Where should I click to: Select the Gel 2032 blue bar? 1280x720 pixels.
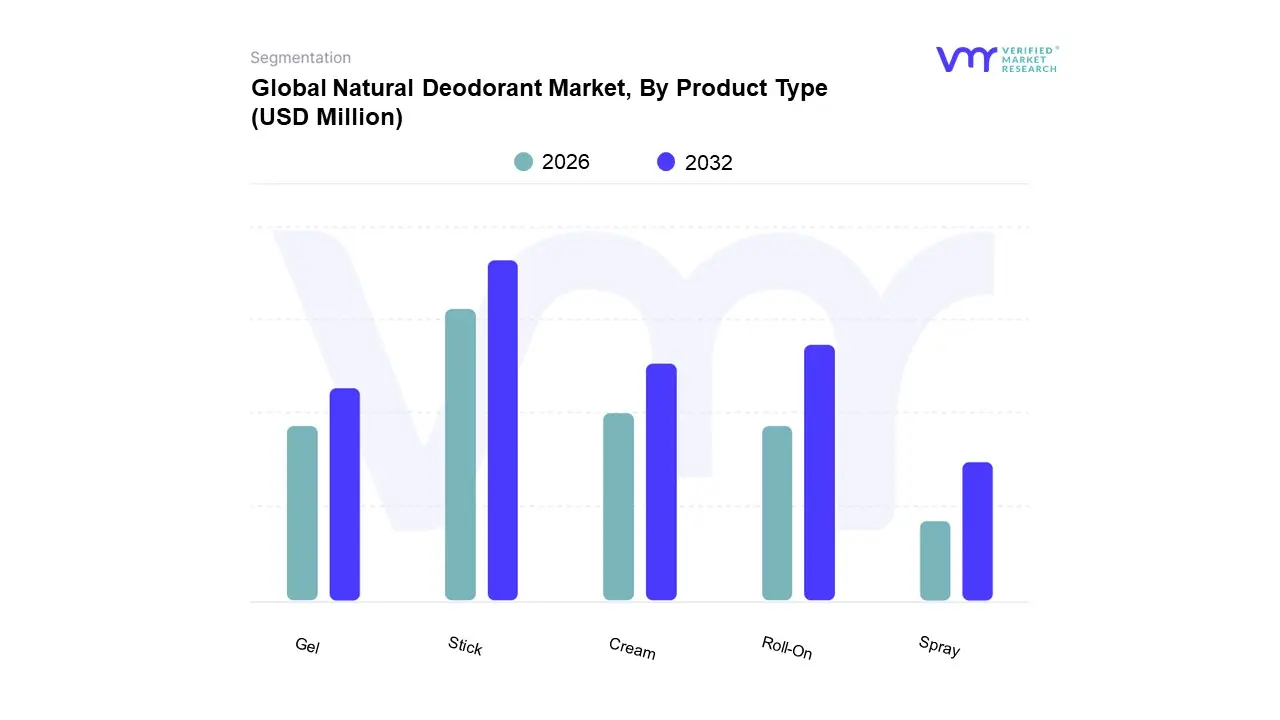[345, 494]
